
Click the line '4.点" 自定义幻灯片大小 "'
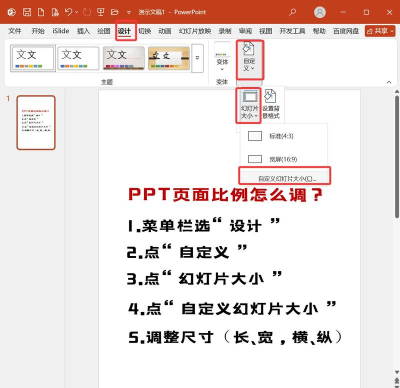[232, 308]
